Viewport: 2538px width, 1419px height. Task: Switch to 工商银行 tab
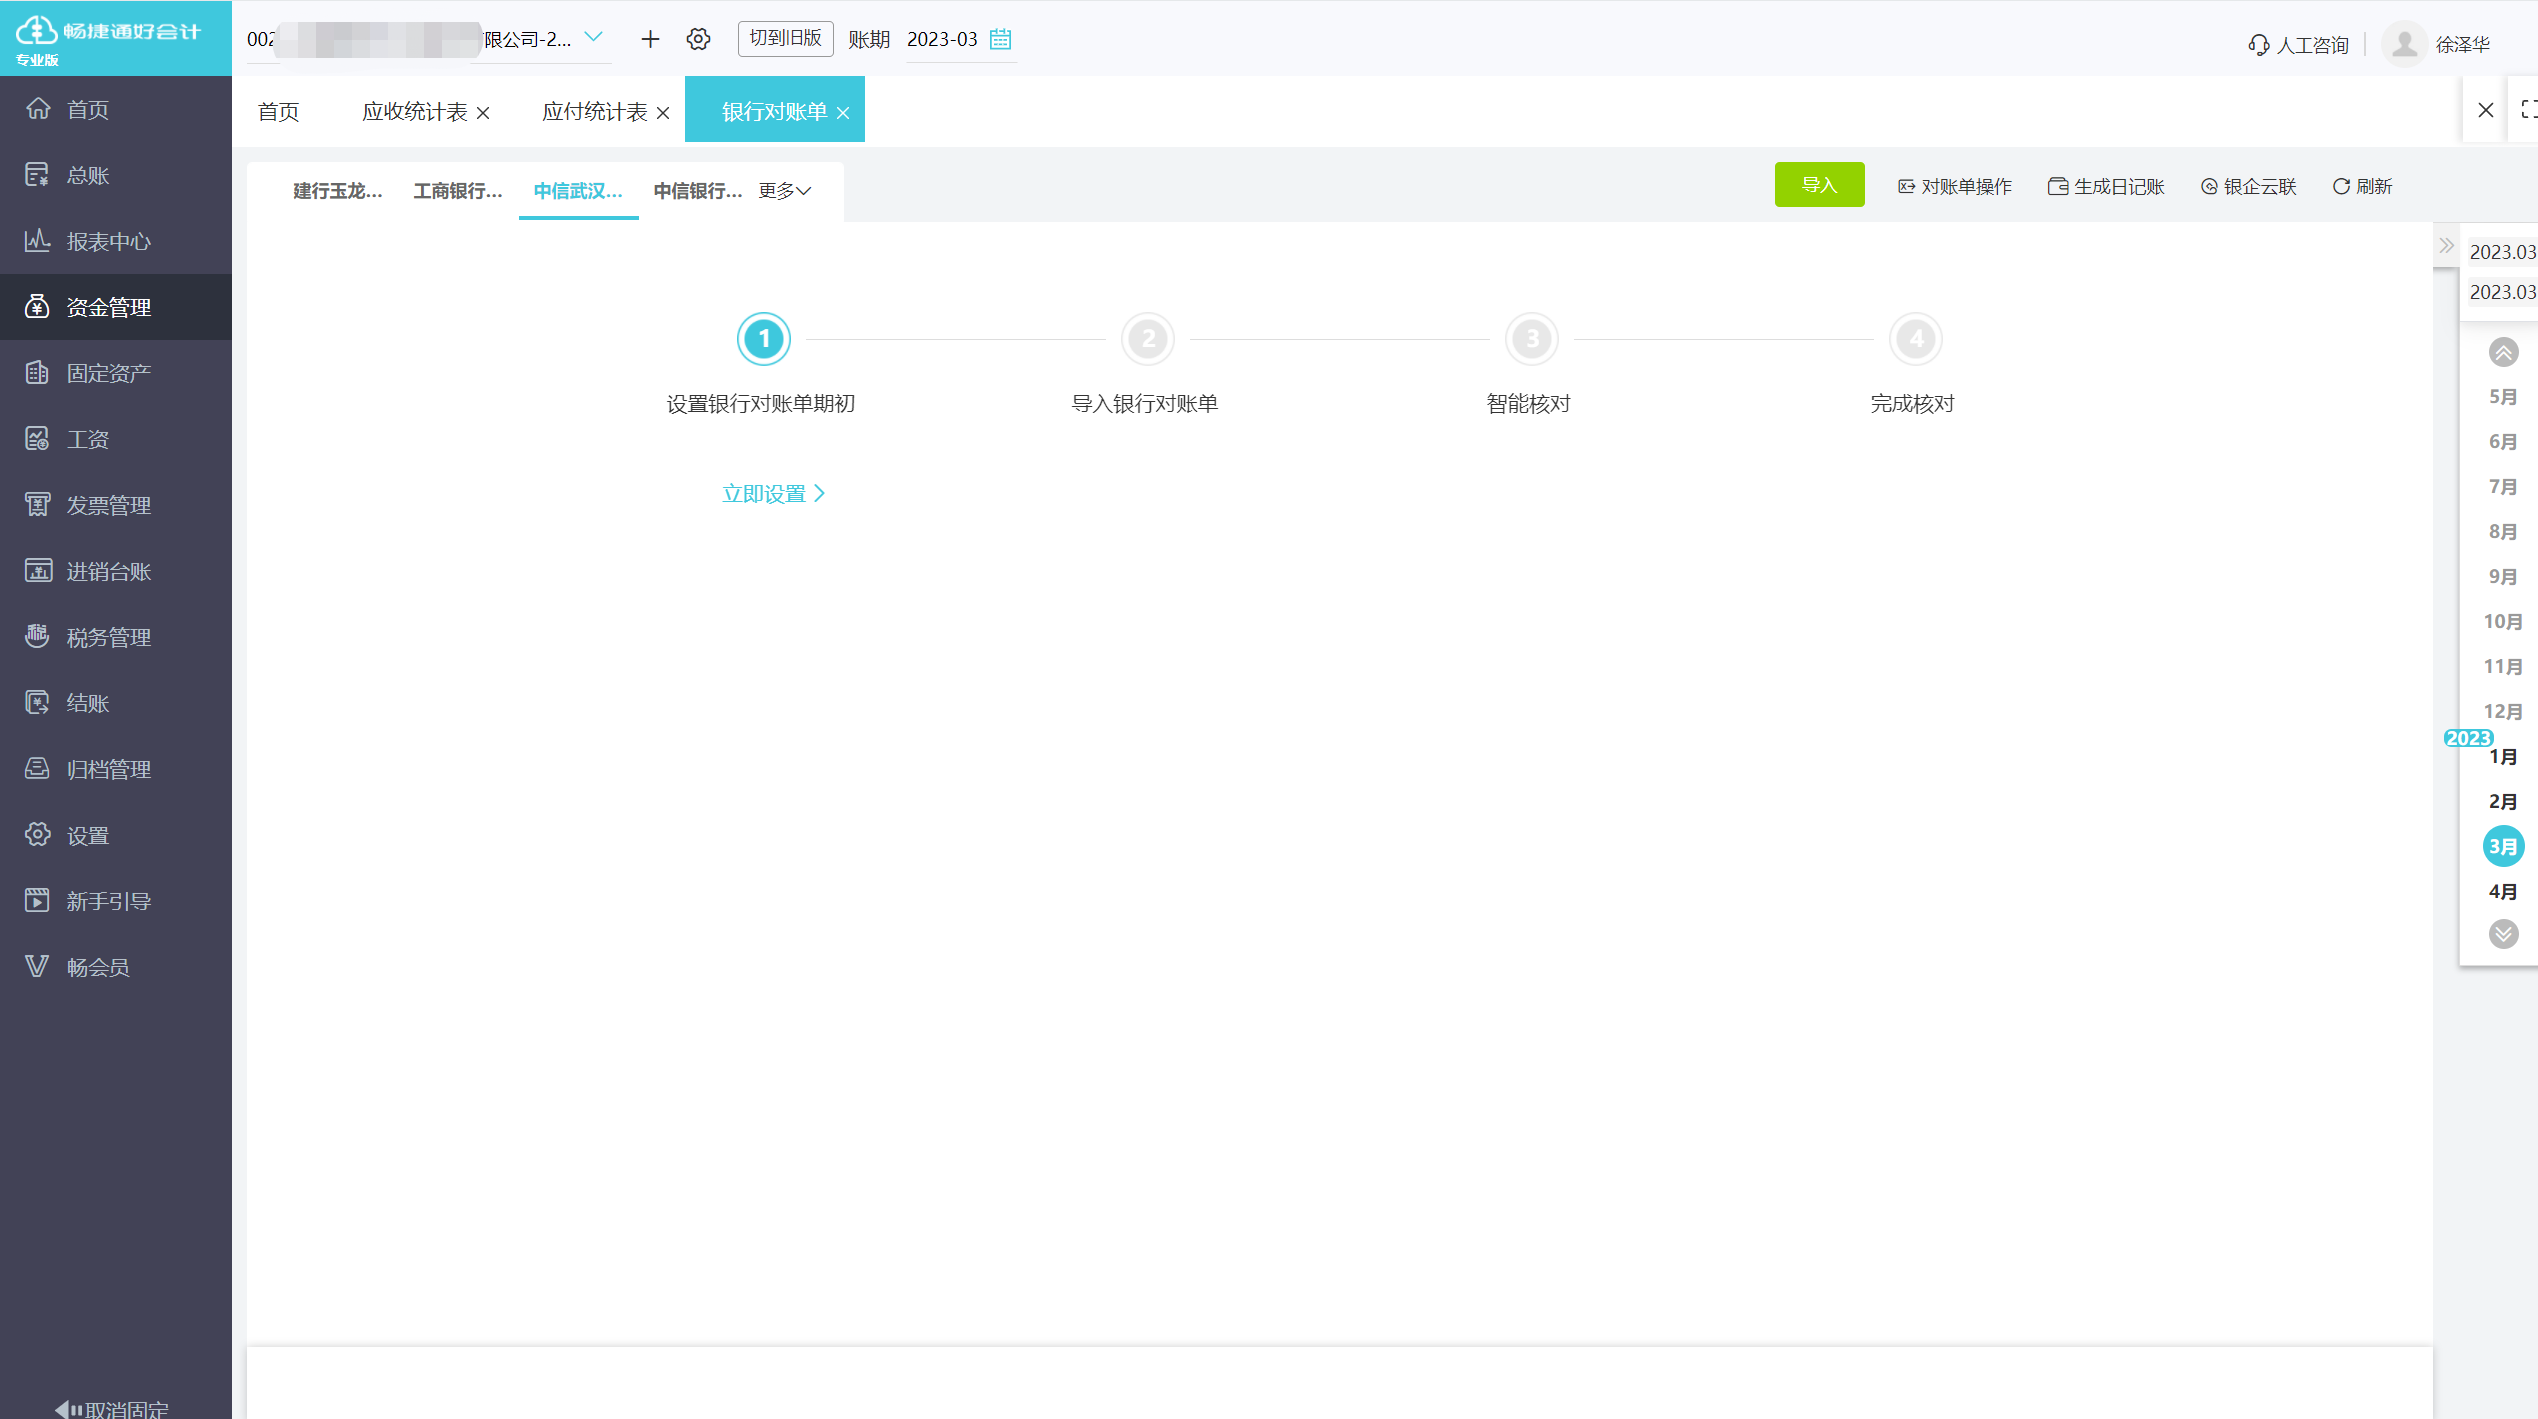tap(457, 190)
